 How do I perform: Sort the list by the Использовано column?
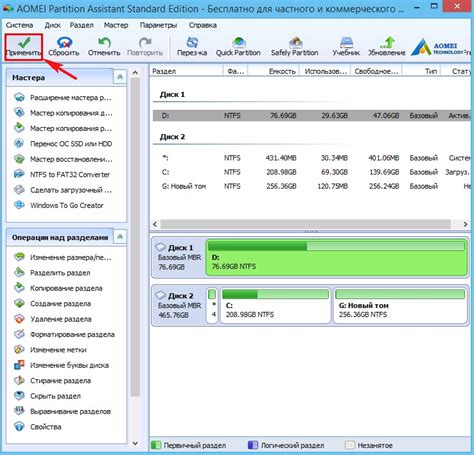point(325,71)
